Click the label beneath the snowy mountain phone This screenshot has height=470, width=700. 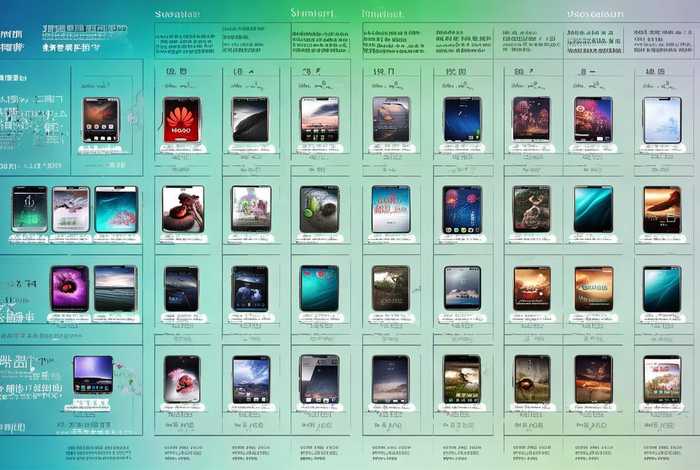point(462,317)
